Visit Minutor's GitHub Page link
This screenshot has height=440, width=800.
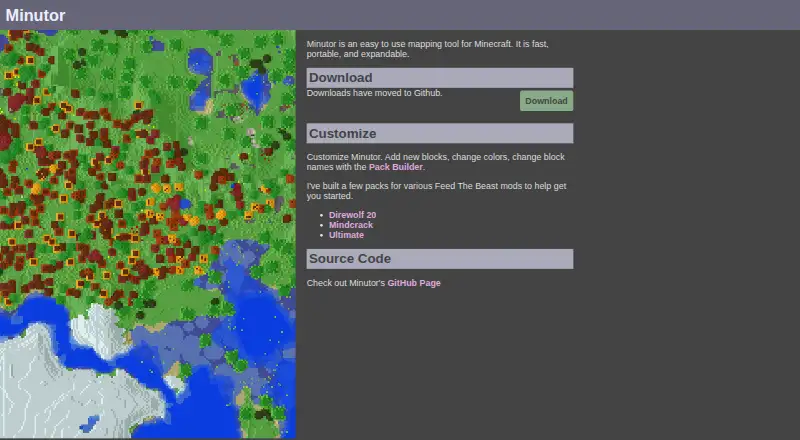(x=414, y=283)
